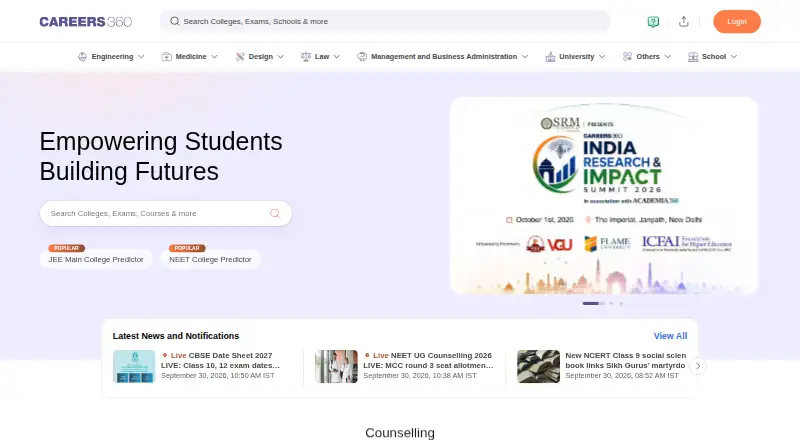Expand the Design dropdown chevron
The height and width of the screenshot is (440, 800).
(x=281, y=57)
